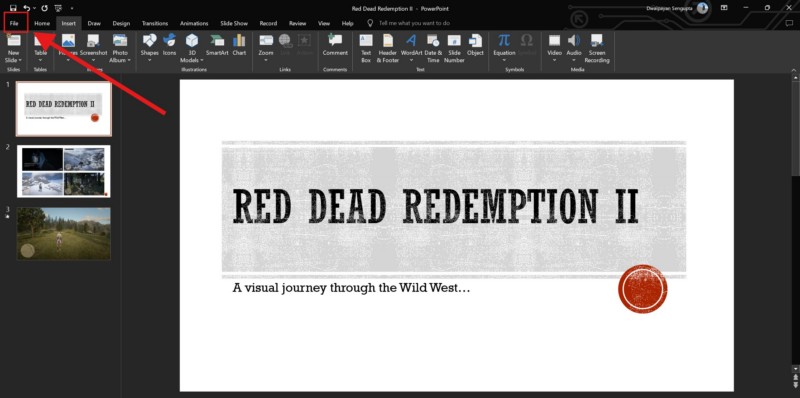Open the Photo Album tool
Screen dimensions: 800x398
point(120,48)
